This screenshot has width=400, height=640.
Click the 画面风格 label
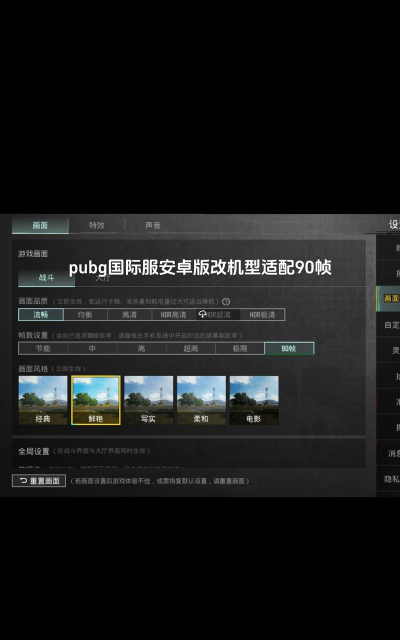point(33,369)
